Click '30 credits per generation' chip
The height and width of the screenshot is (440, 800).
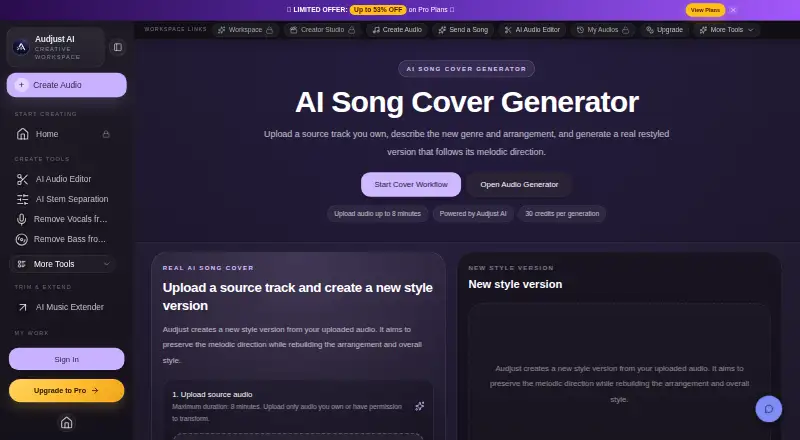coord(562,213)
